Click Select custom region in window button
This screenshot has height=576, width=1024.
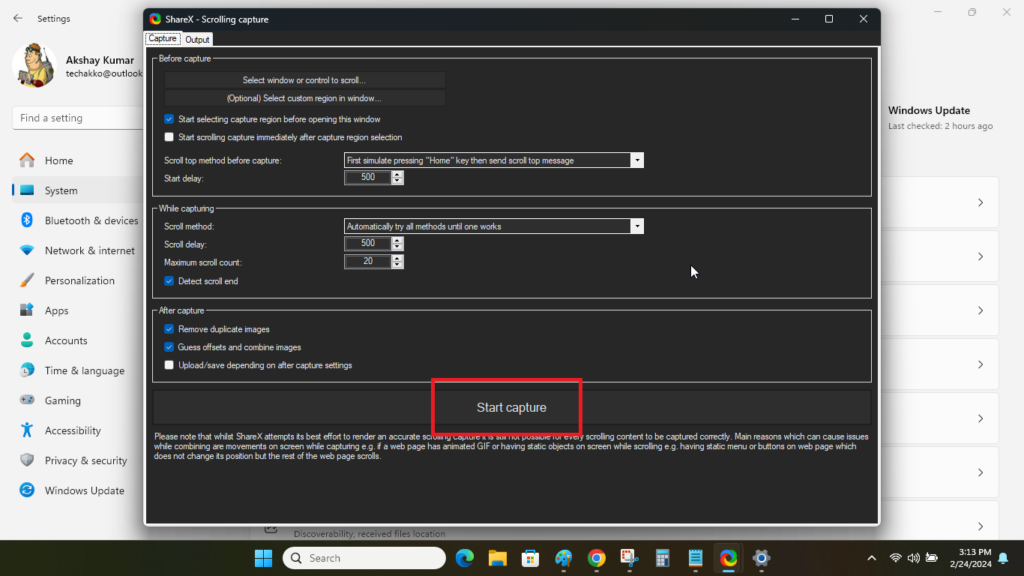point(304,99)
